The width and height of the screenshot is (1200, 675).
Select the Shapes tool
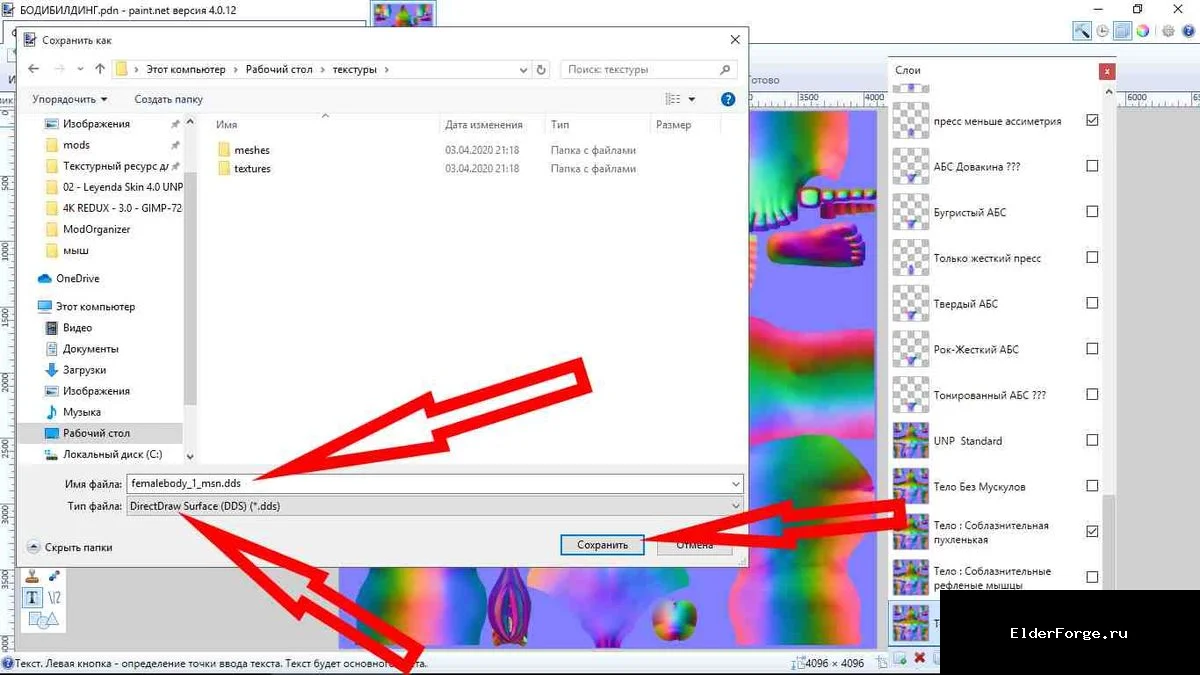[x=42, y=620]
